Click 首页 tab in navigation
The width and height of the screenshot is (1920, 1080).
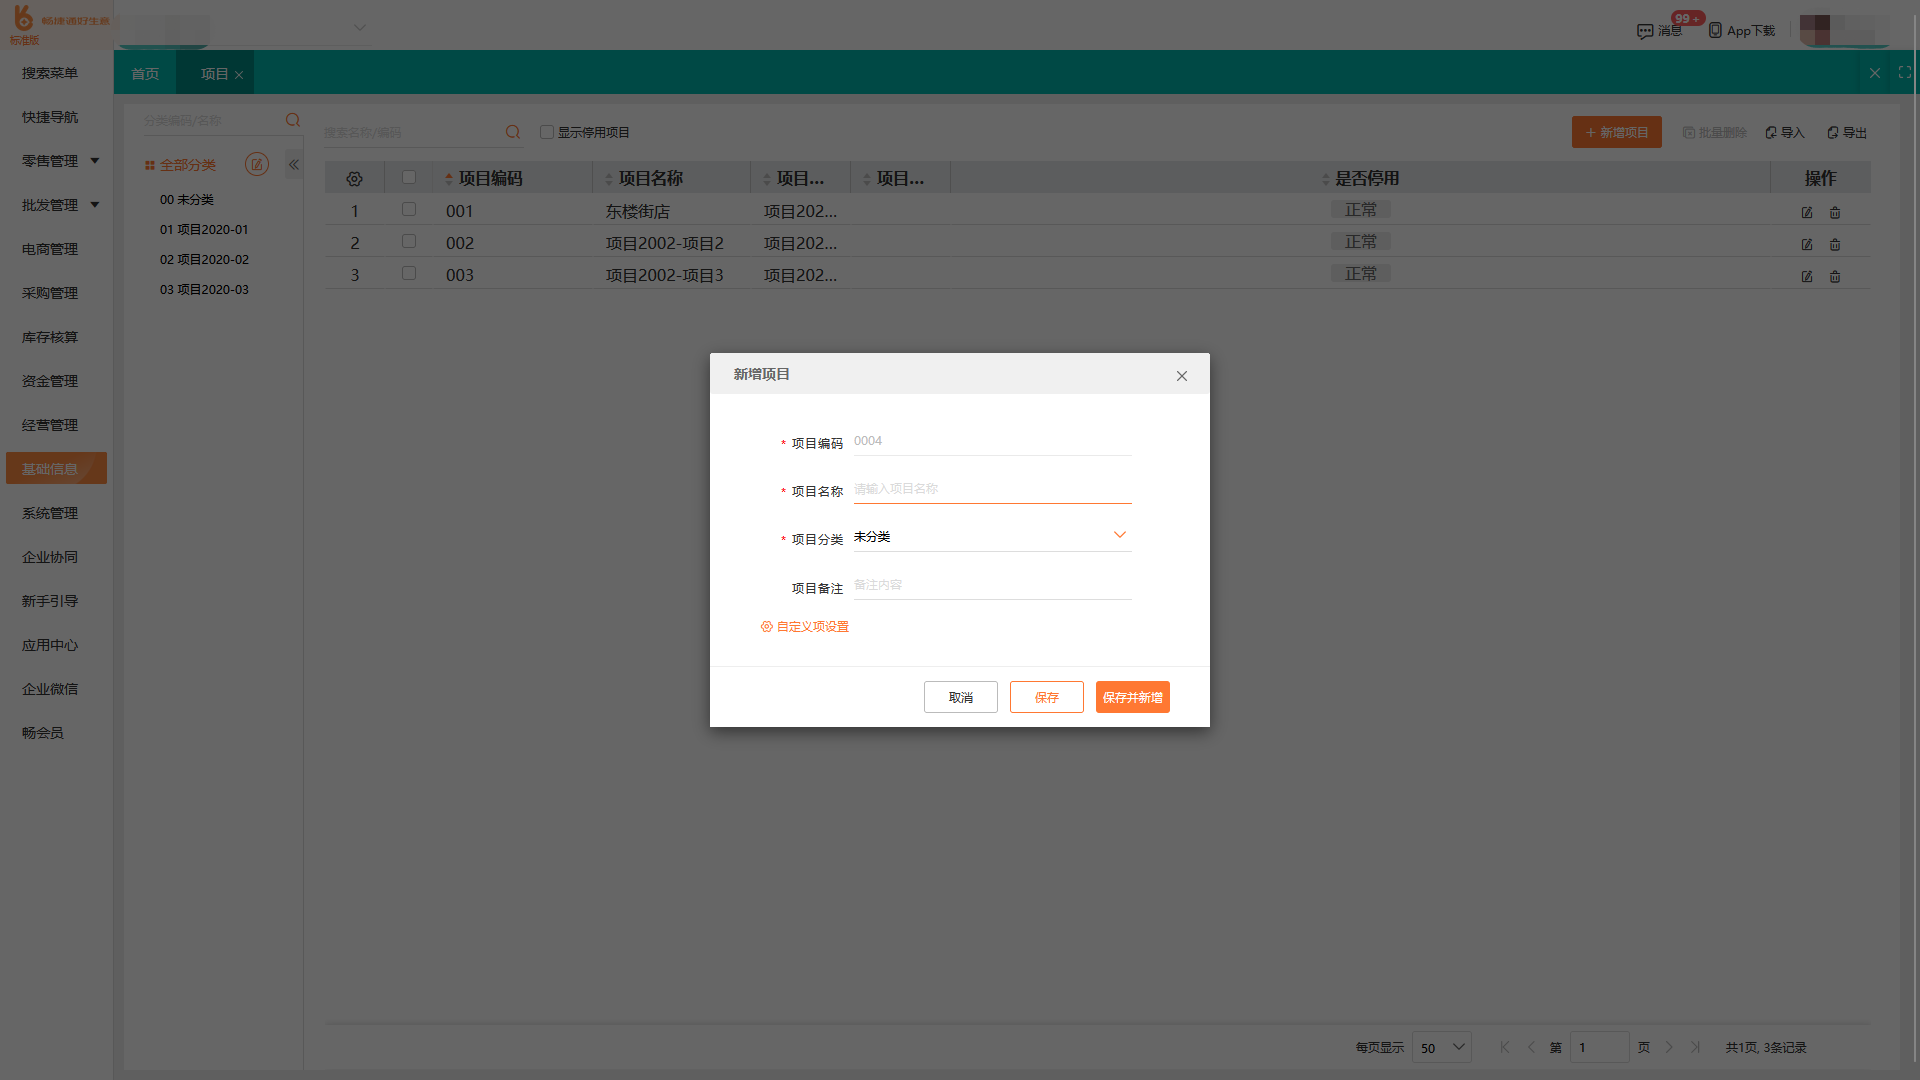click(x=144, y=73)
